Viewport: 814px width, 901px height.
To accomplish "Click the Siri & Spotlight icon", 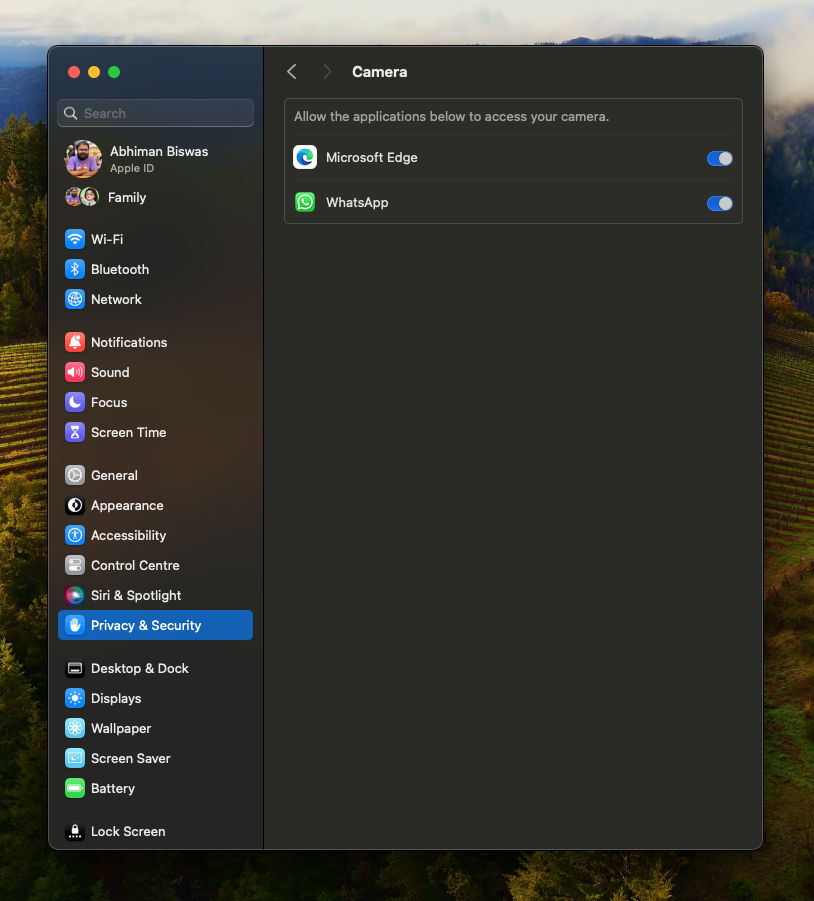I will [75, 595].
